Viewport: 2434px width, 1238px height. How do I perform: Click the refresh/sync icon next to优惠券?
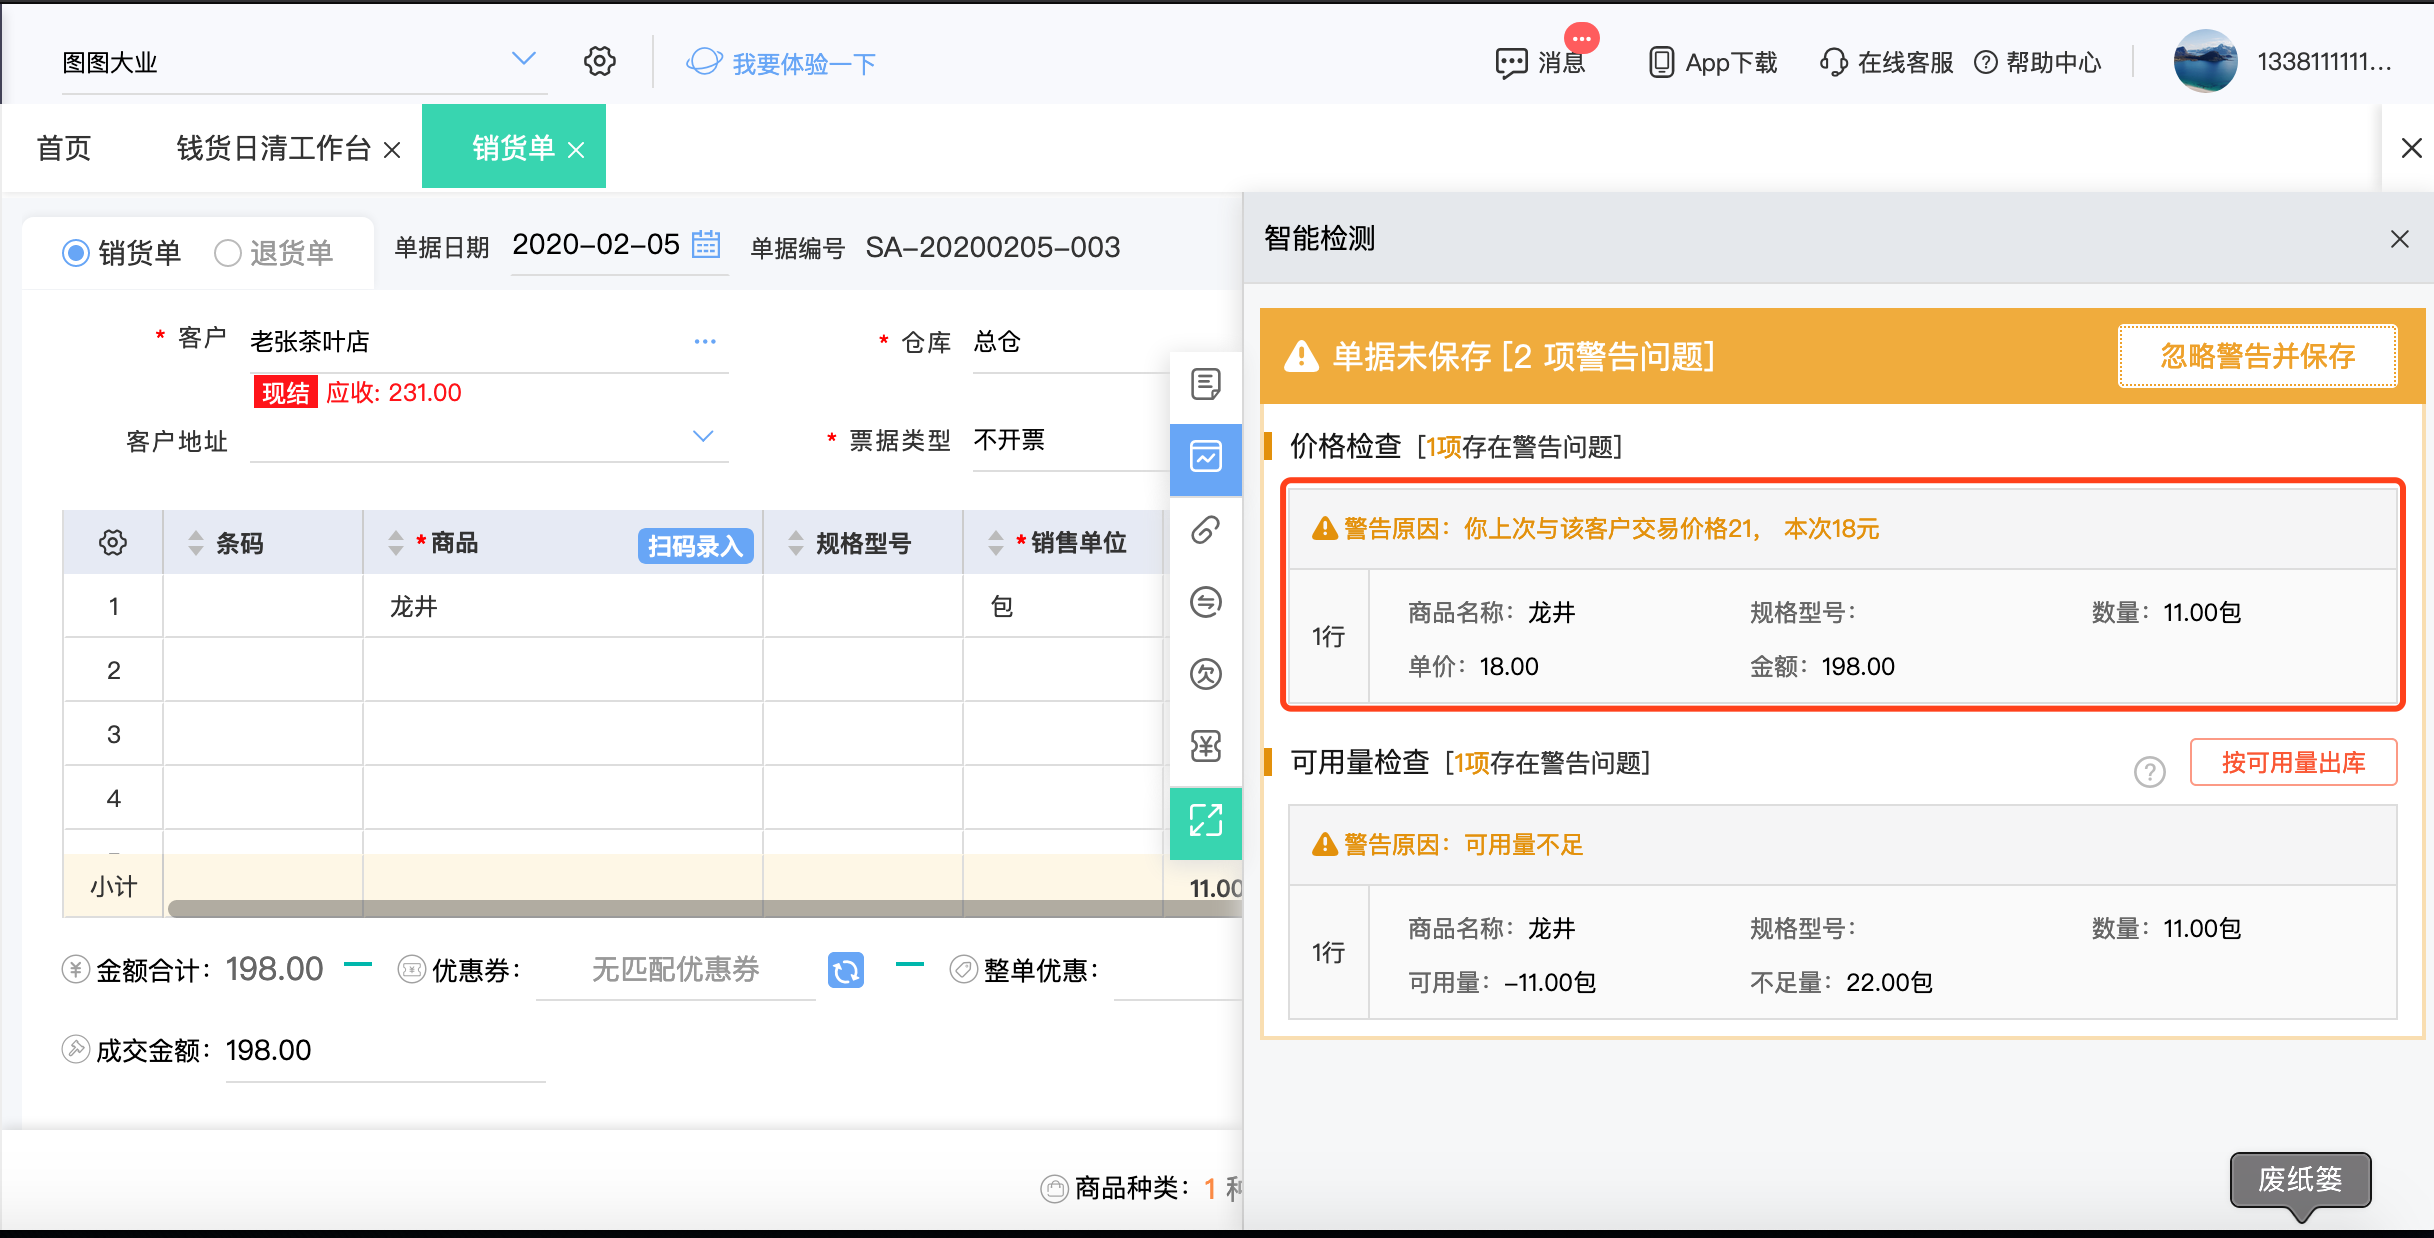coord(848,970)
